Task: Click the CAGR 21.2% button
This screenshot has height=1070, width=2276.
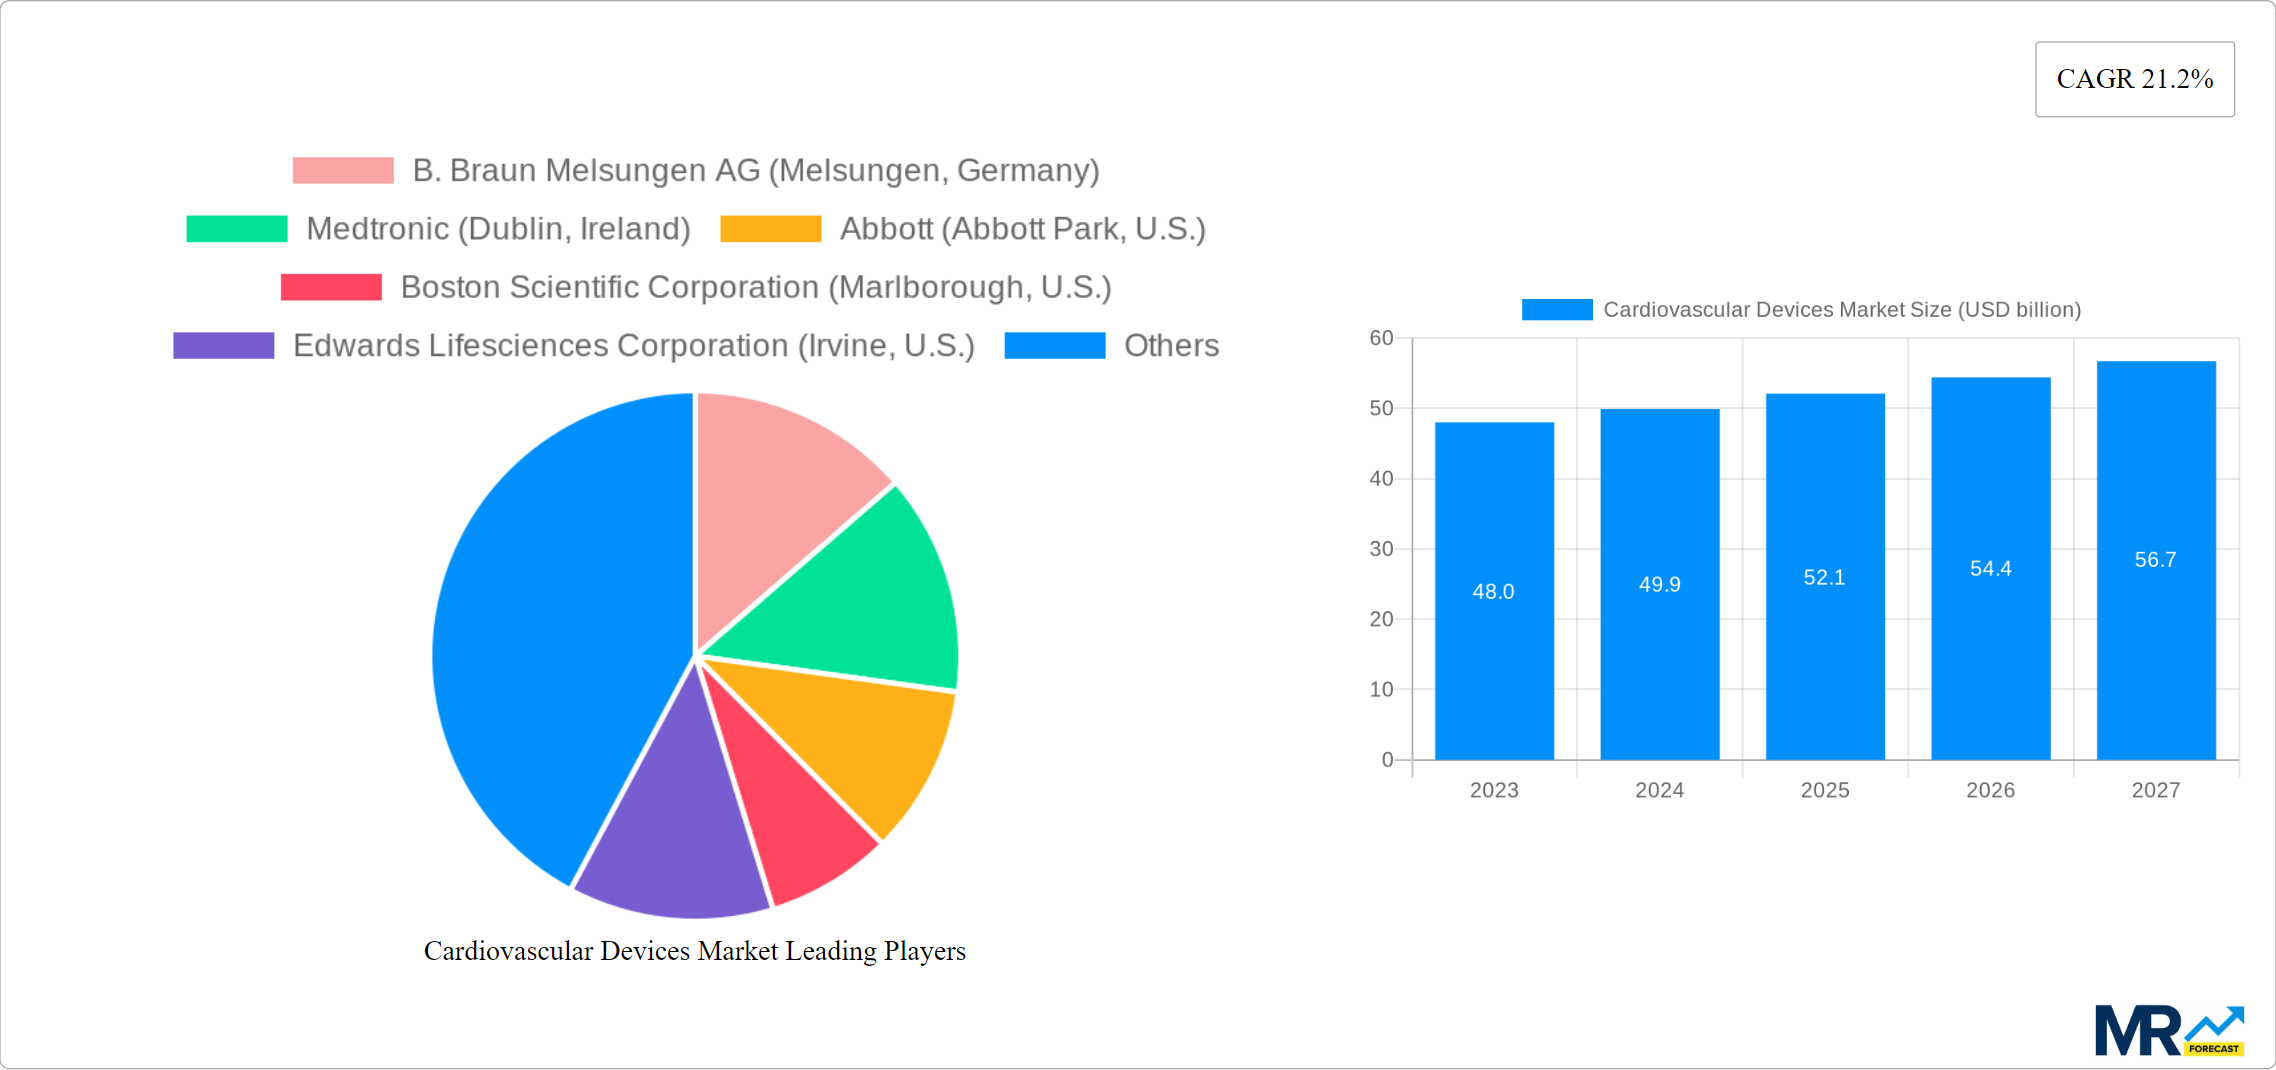Action: pos(2135,79)
